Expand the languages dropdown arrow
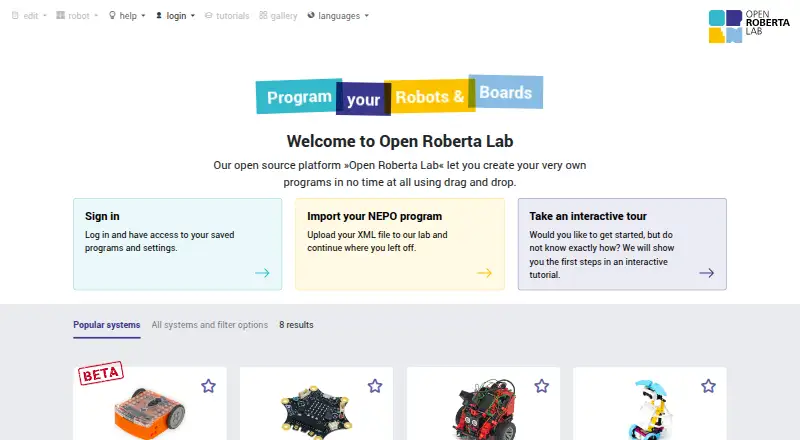 (366, 16)
